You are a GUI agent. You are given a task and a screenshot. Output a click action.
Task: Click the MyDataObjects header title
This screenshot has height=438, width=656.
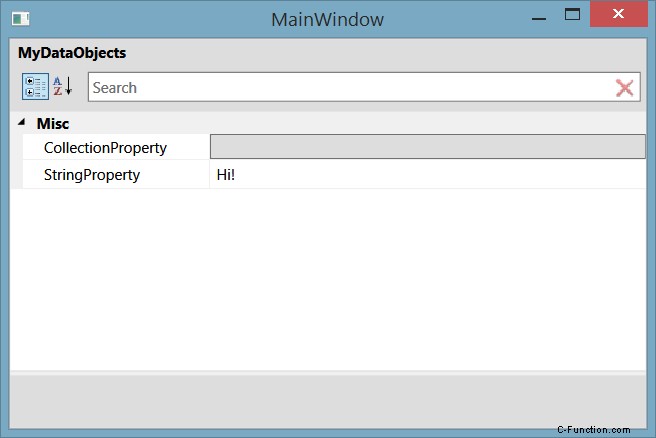pyautogui.click(x=72, y=53)
